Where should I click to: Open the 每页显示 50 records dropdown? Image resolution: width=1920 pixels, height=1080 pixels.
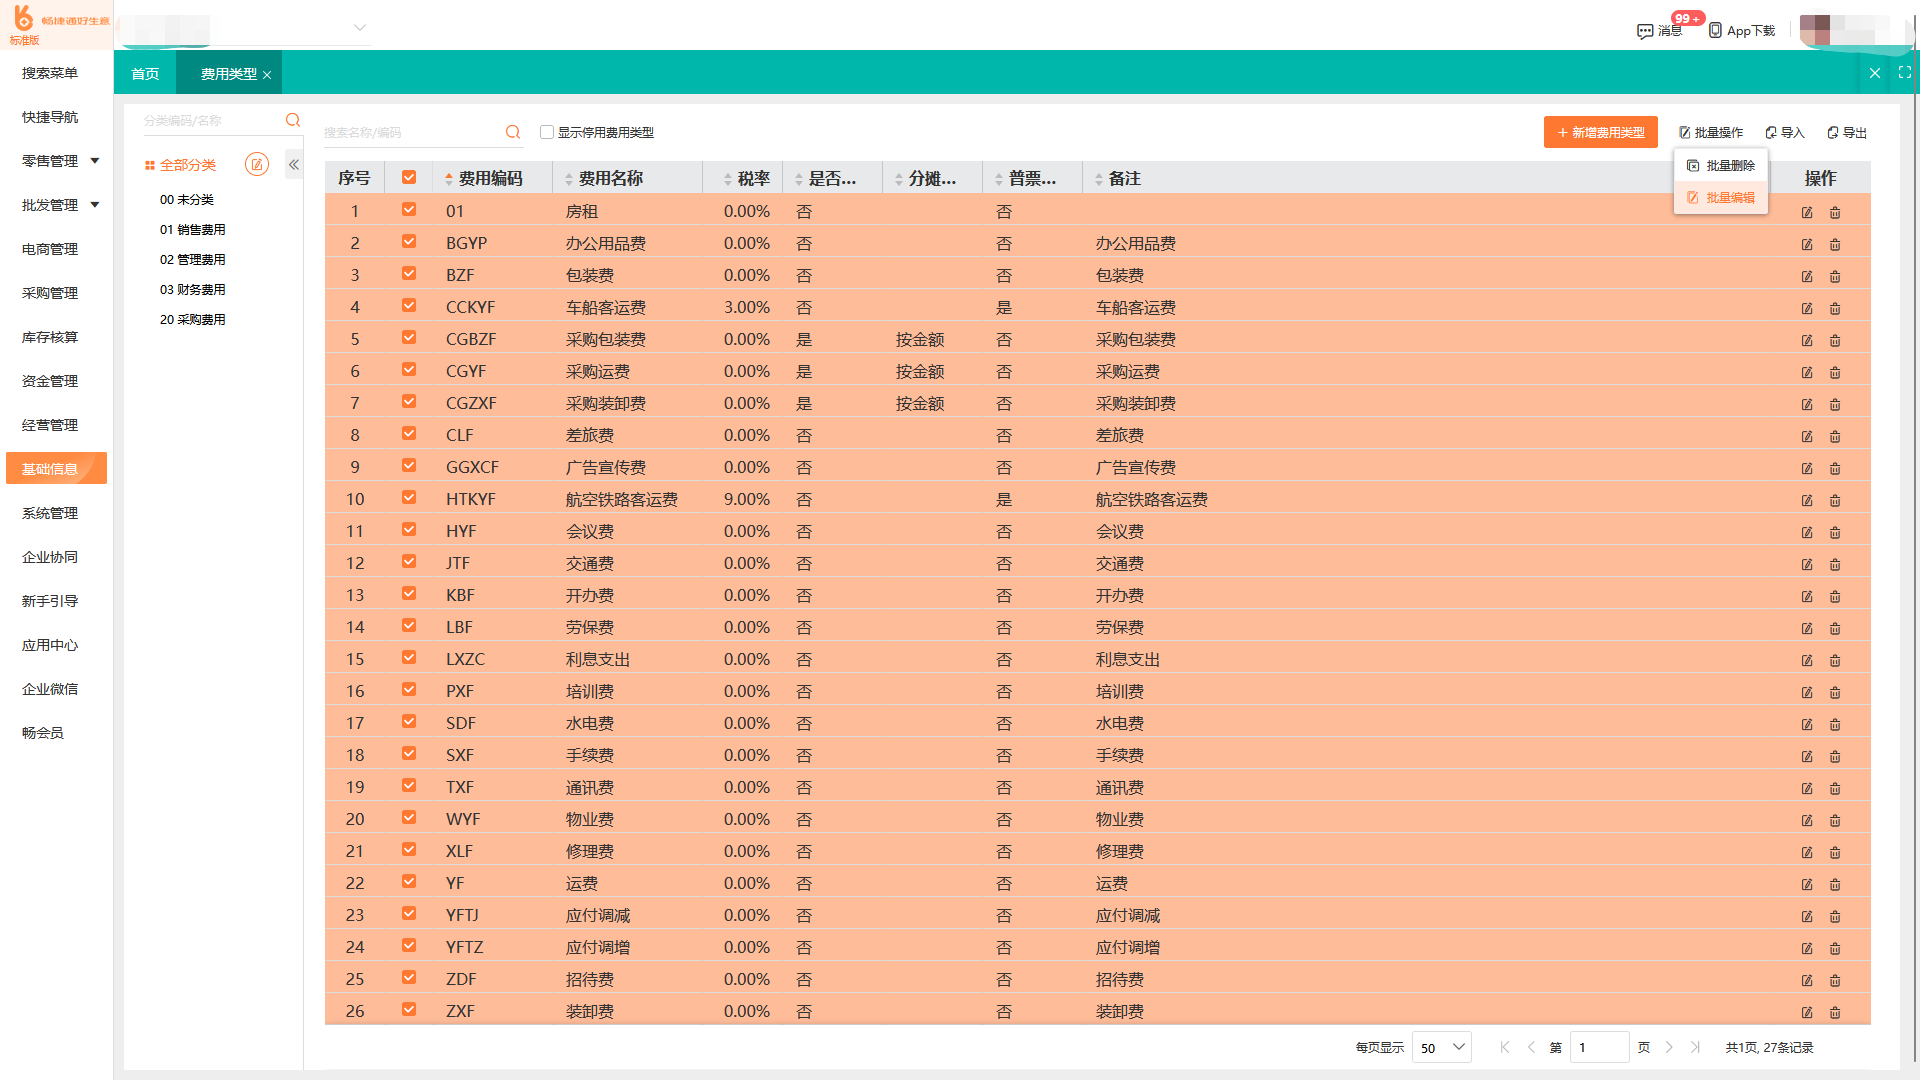tap(1439, 1048)
